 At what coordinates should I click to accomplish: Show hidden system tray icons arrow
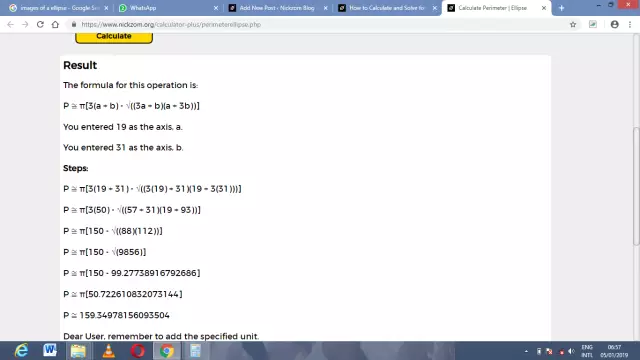coord(526,351)
